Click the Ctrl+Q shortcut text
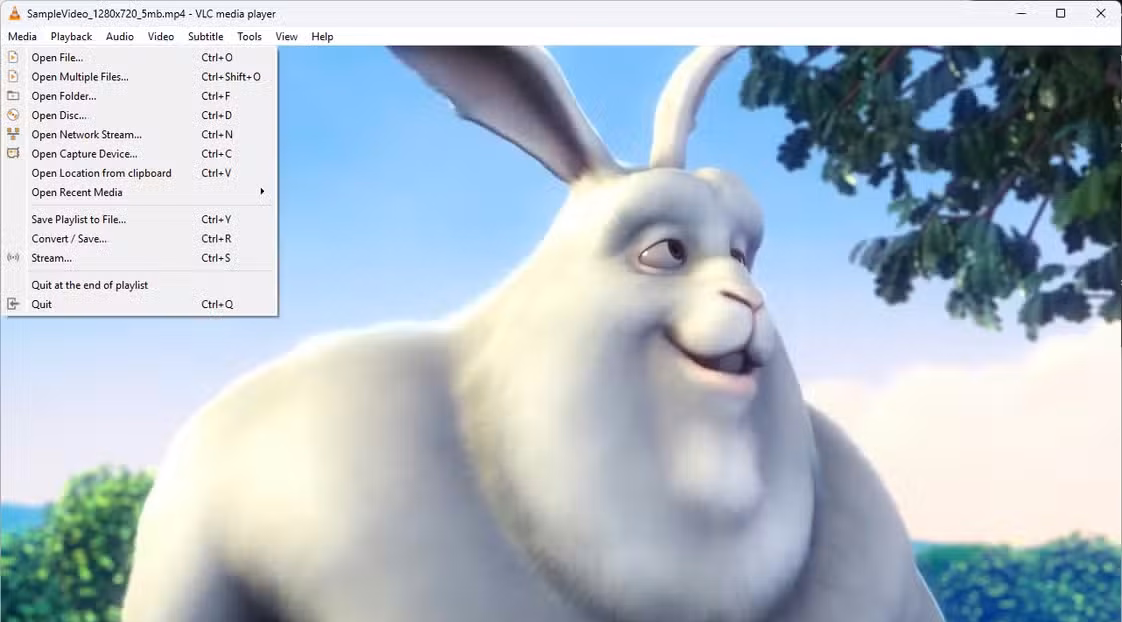 pos(217,304)
